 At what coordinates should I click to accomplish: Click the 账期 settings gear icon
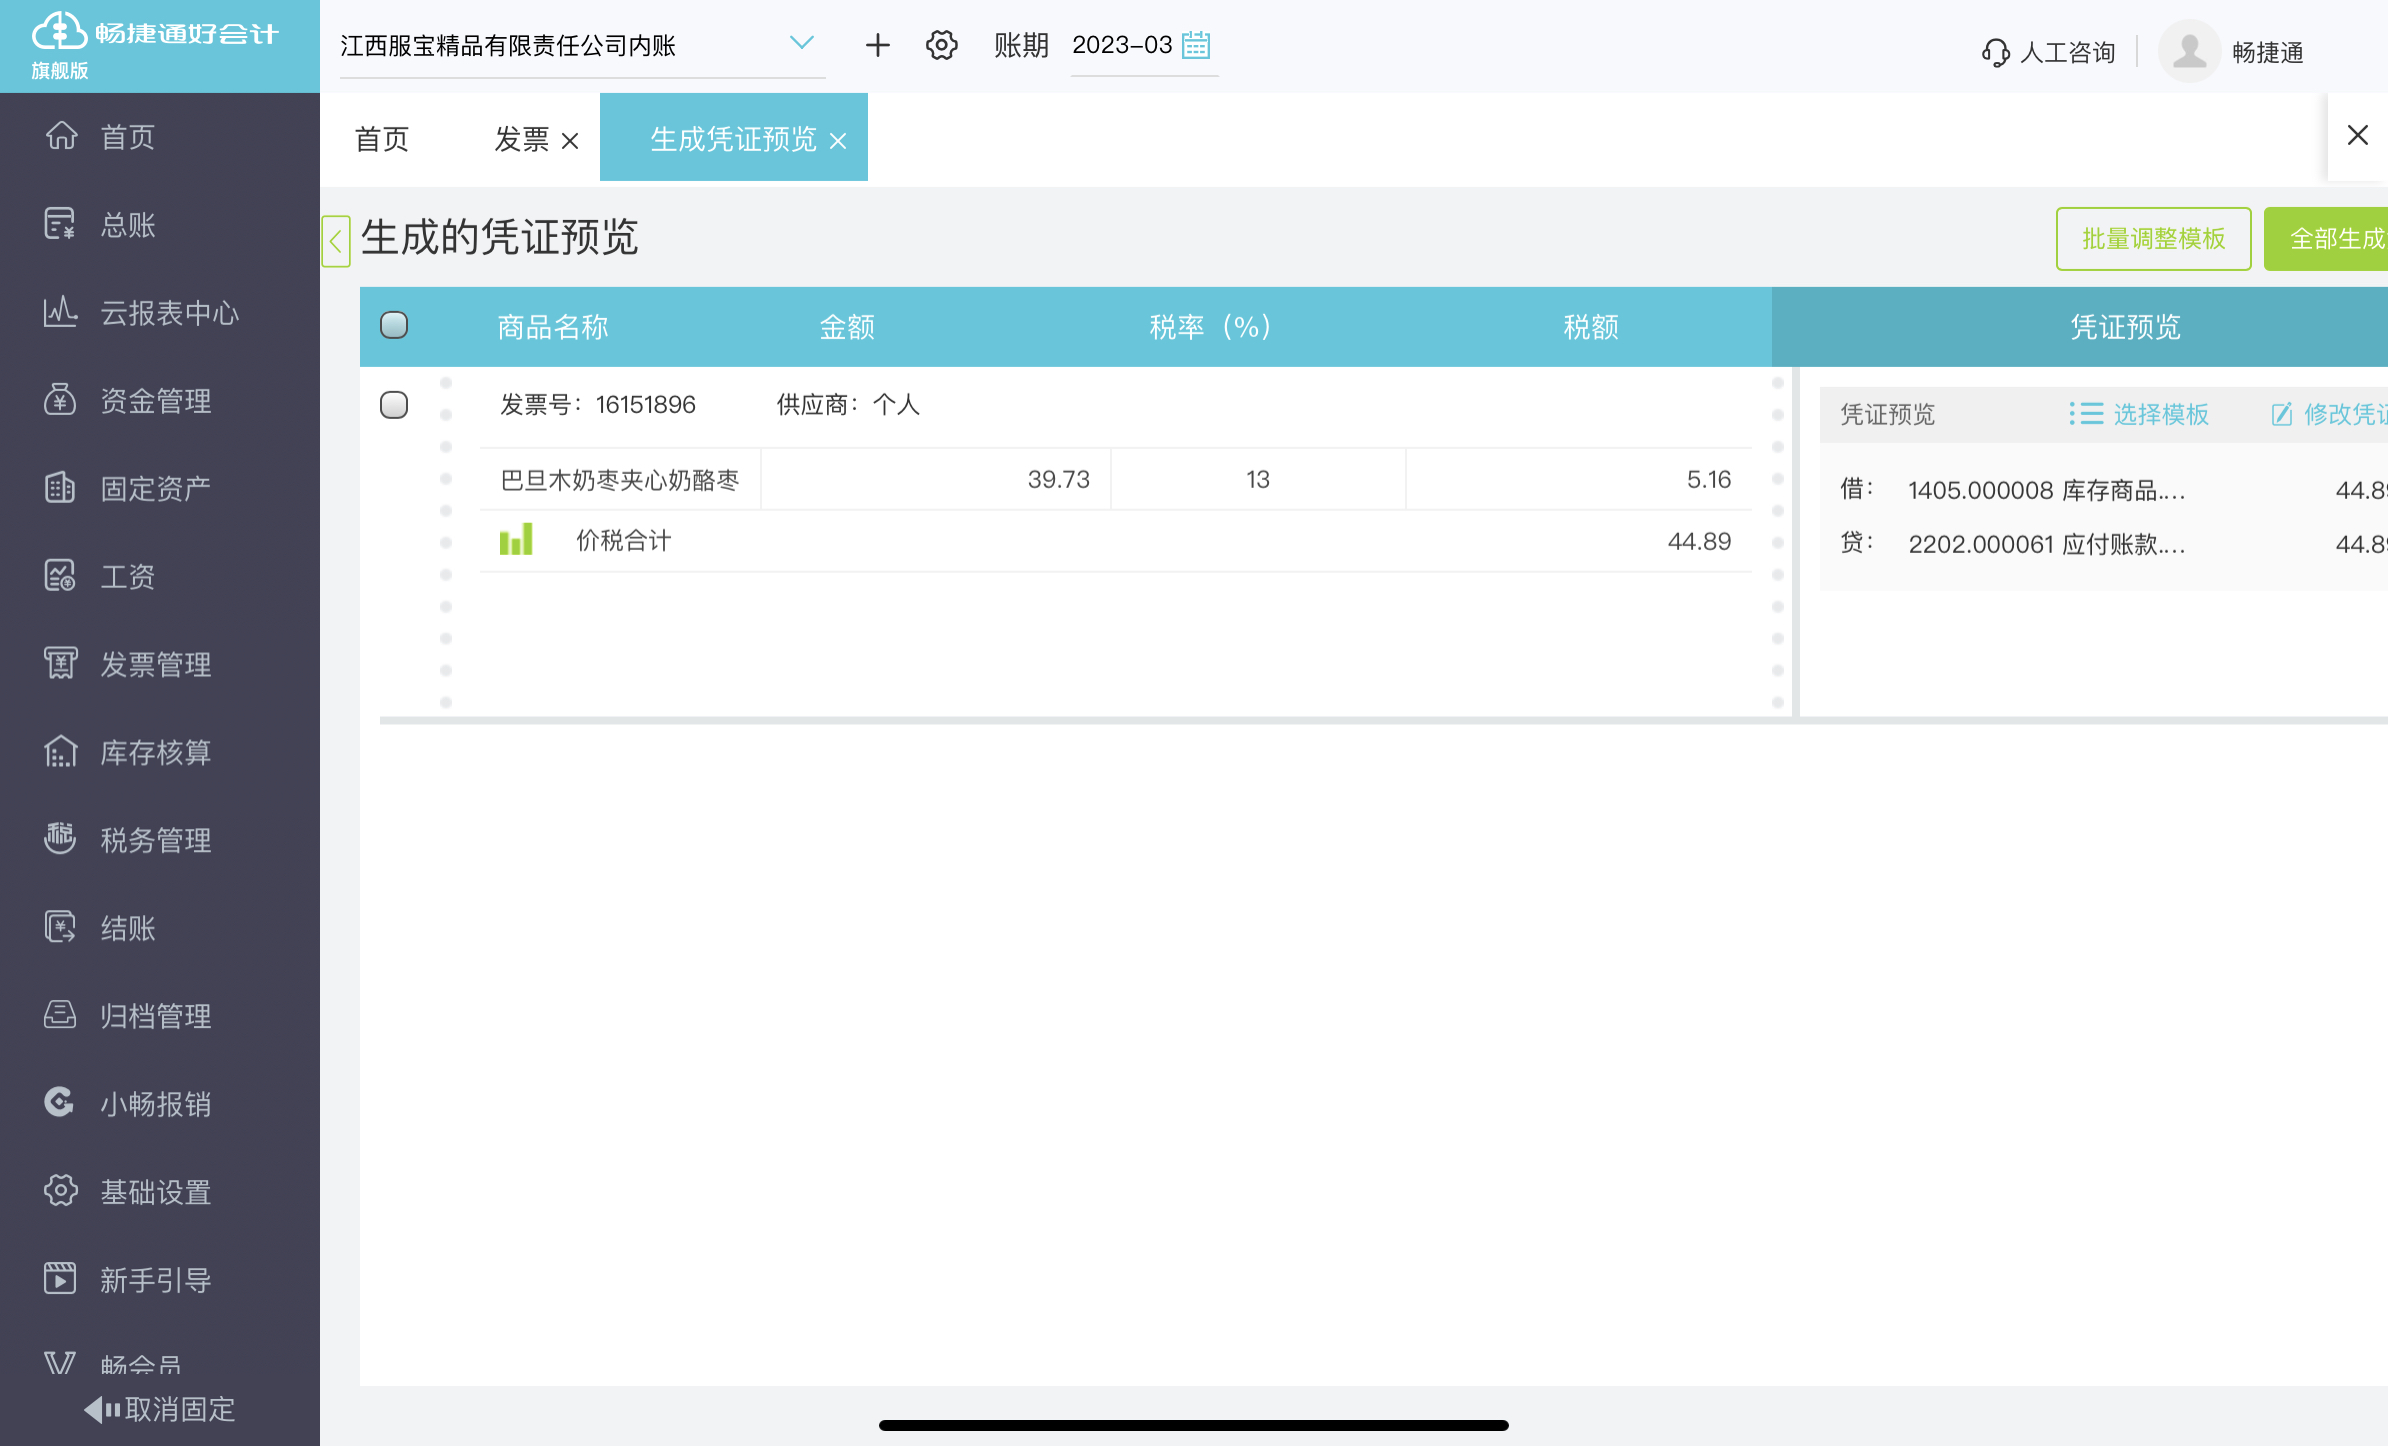[x=938, y=46]
